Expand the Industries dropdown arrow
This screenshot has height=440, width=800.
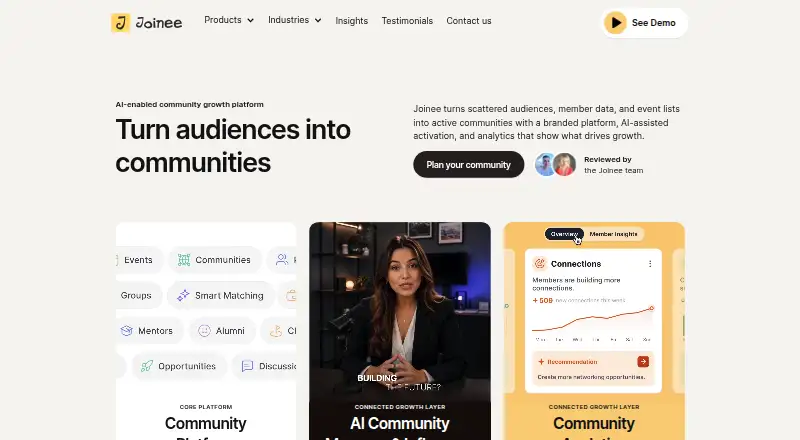click(x=318, y=20)
